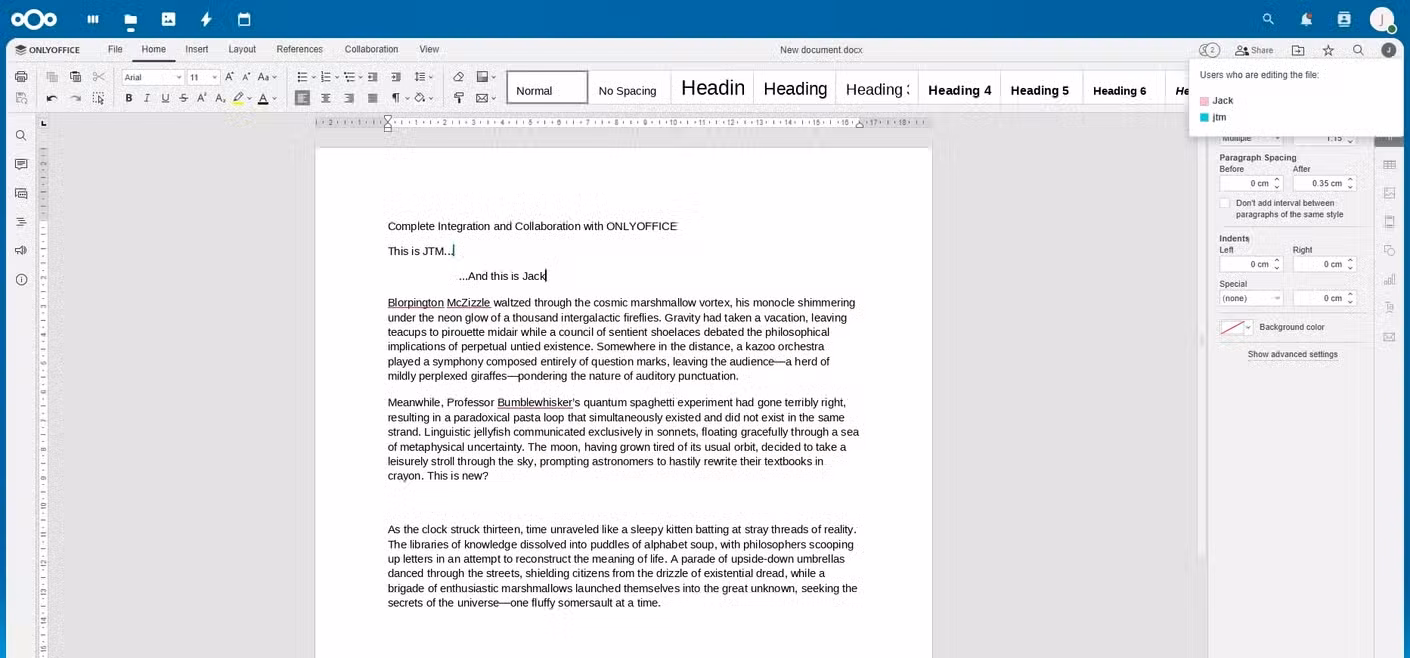
Task: Decrease the paragraph indent
Action: 373,77
